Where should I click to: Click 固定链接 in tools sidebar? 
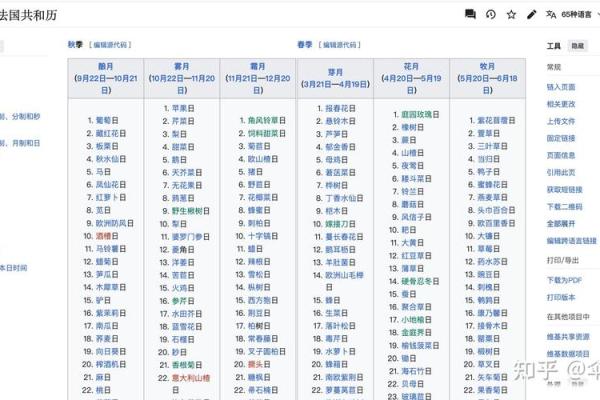point(561,138)
